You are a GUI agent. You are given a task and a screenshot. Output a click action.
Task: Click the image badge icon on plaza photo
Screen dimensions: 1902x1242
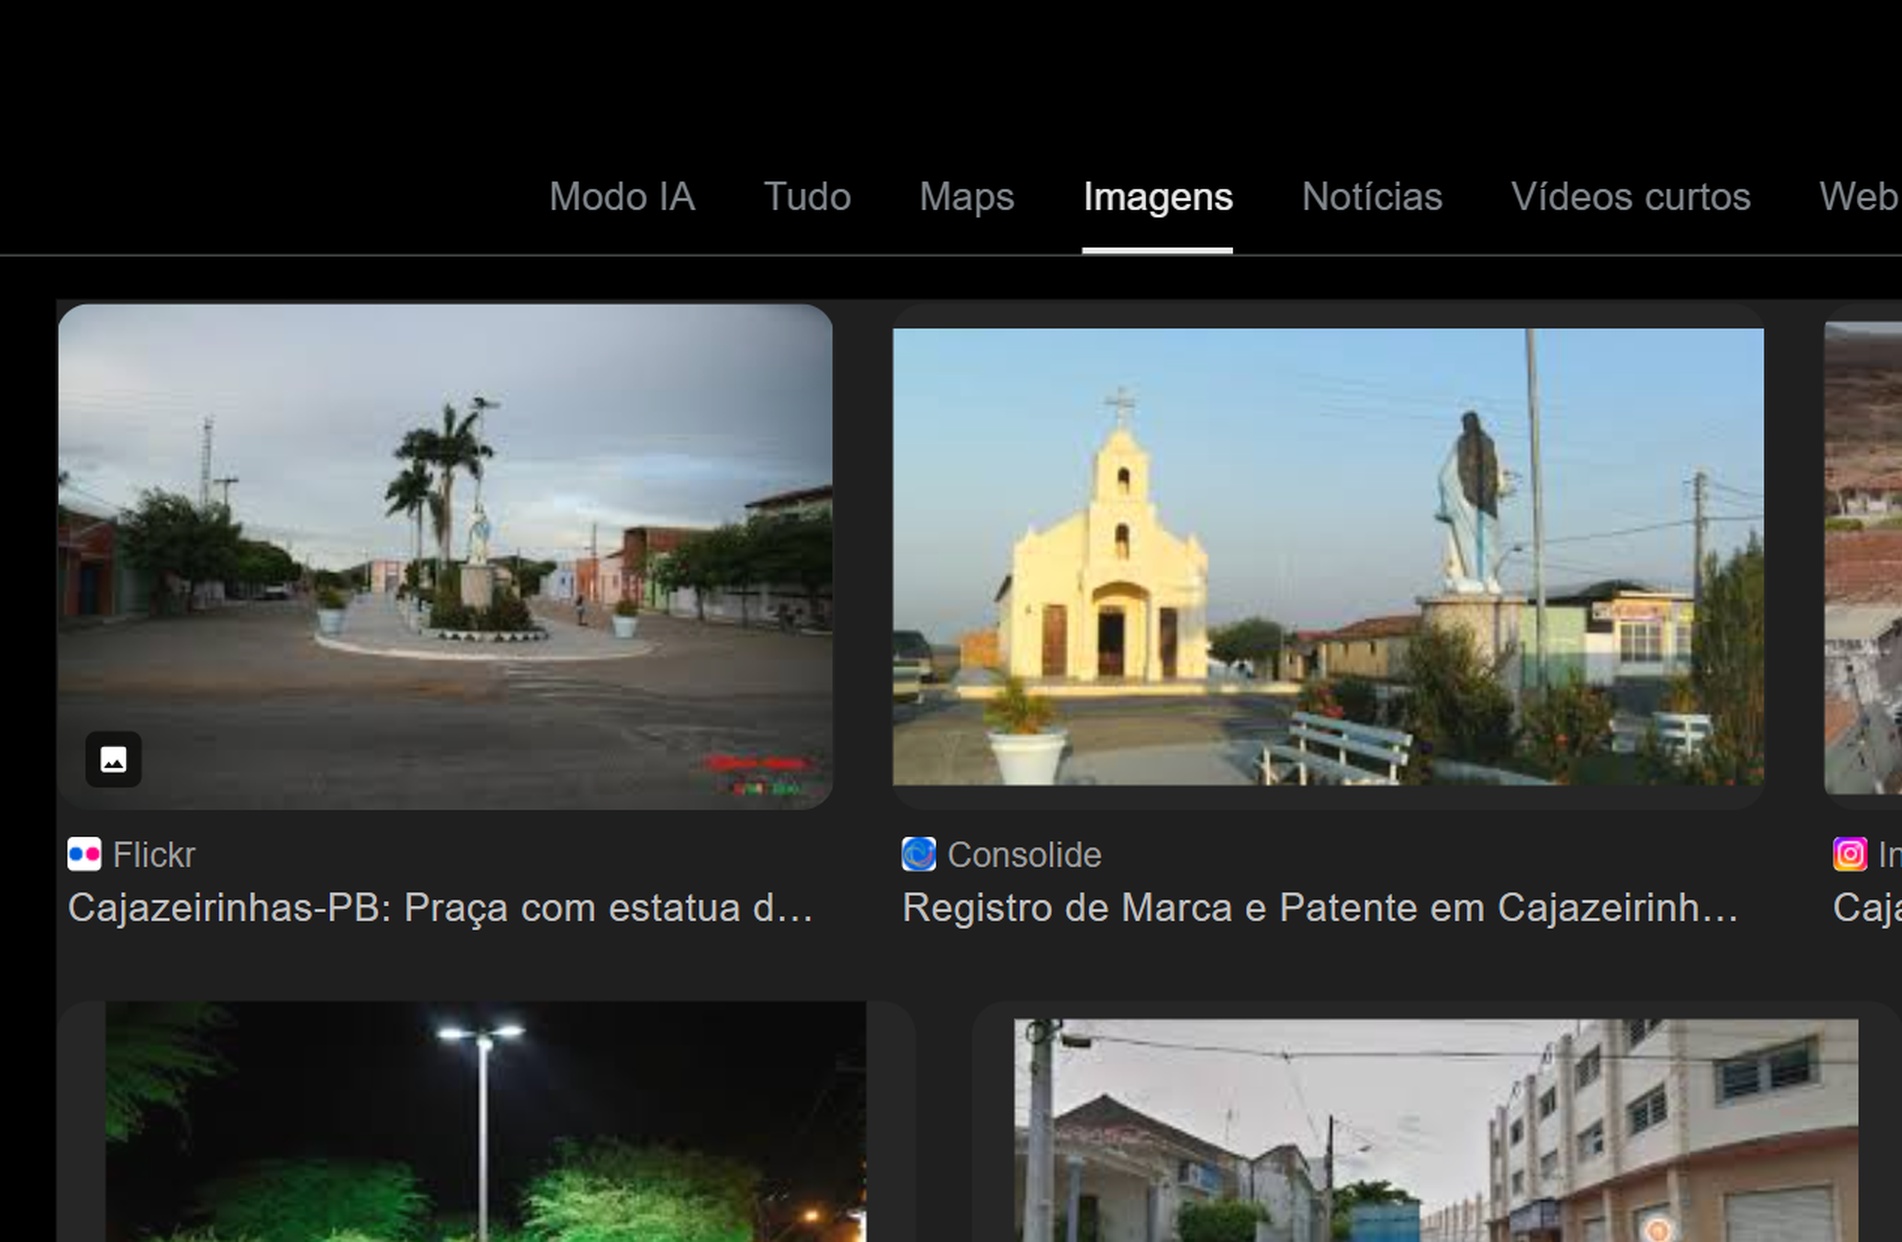(x=113, y=760)
